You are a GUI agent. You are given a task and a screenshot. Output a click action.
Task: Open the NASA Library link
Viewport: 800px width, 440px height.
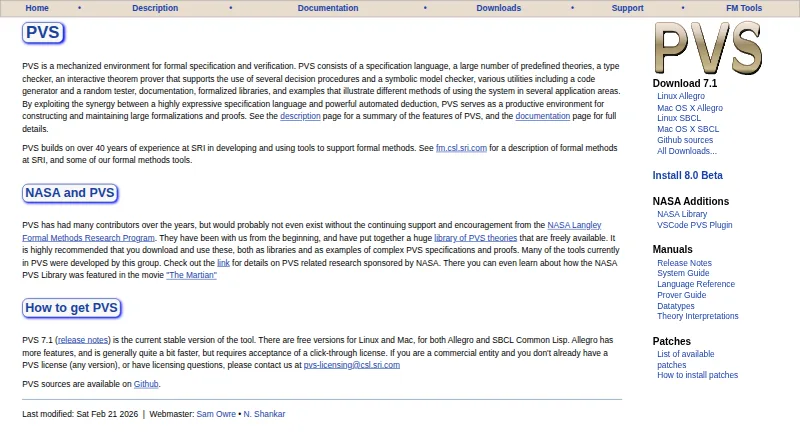coord(682,214)
